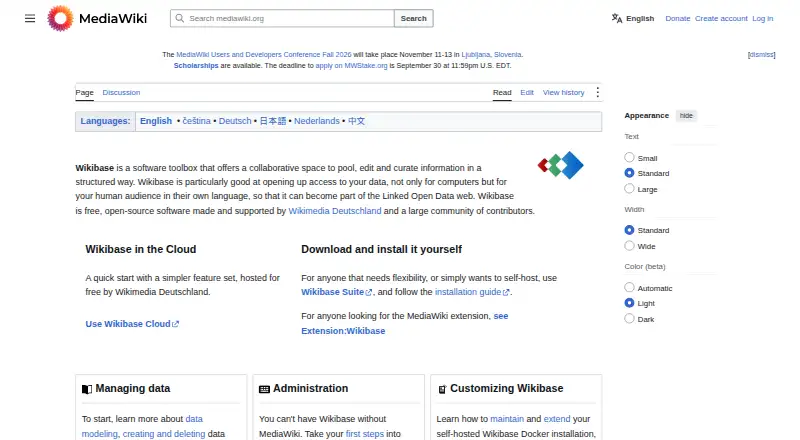
Task: Click the Wikibase diamond logo image
Action: pos(561,165)
